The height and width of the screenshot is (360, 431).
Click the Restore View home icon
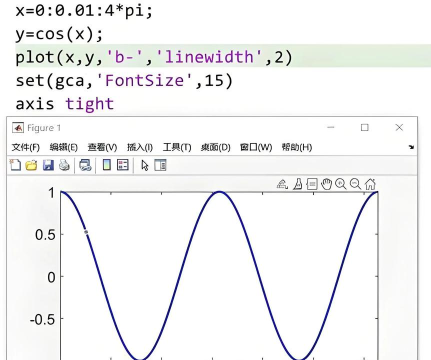[370, 184]
